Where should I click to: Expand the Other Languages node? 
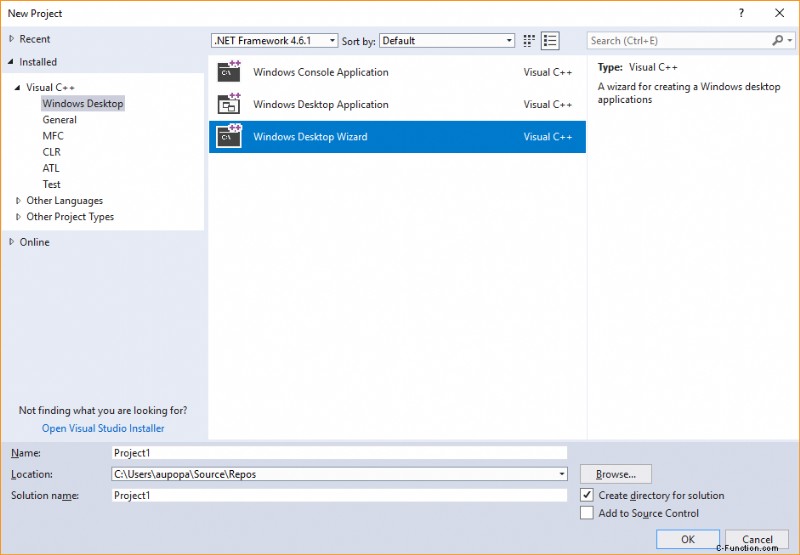coord(18,201)
